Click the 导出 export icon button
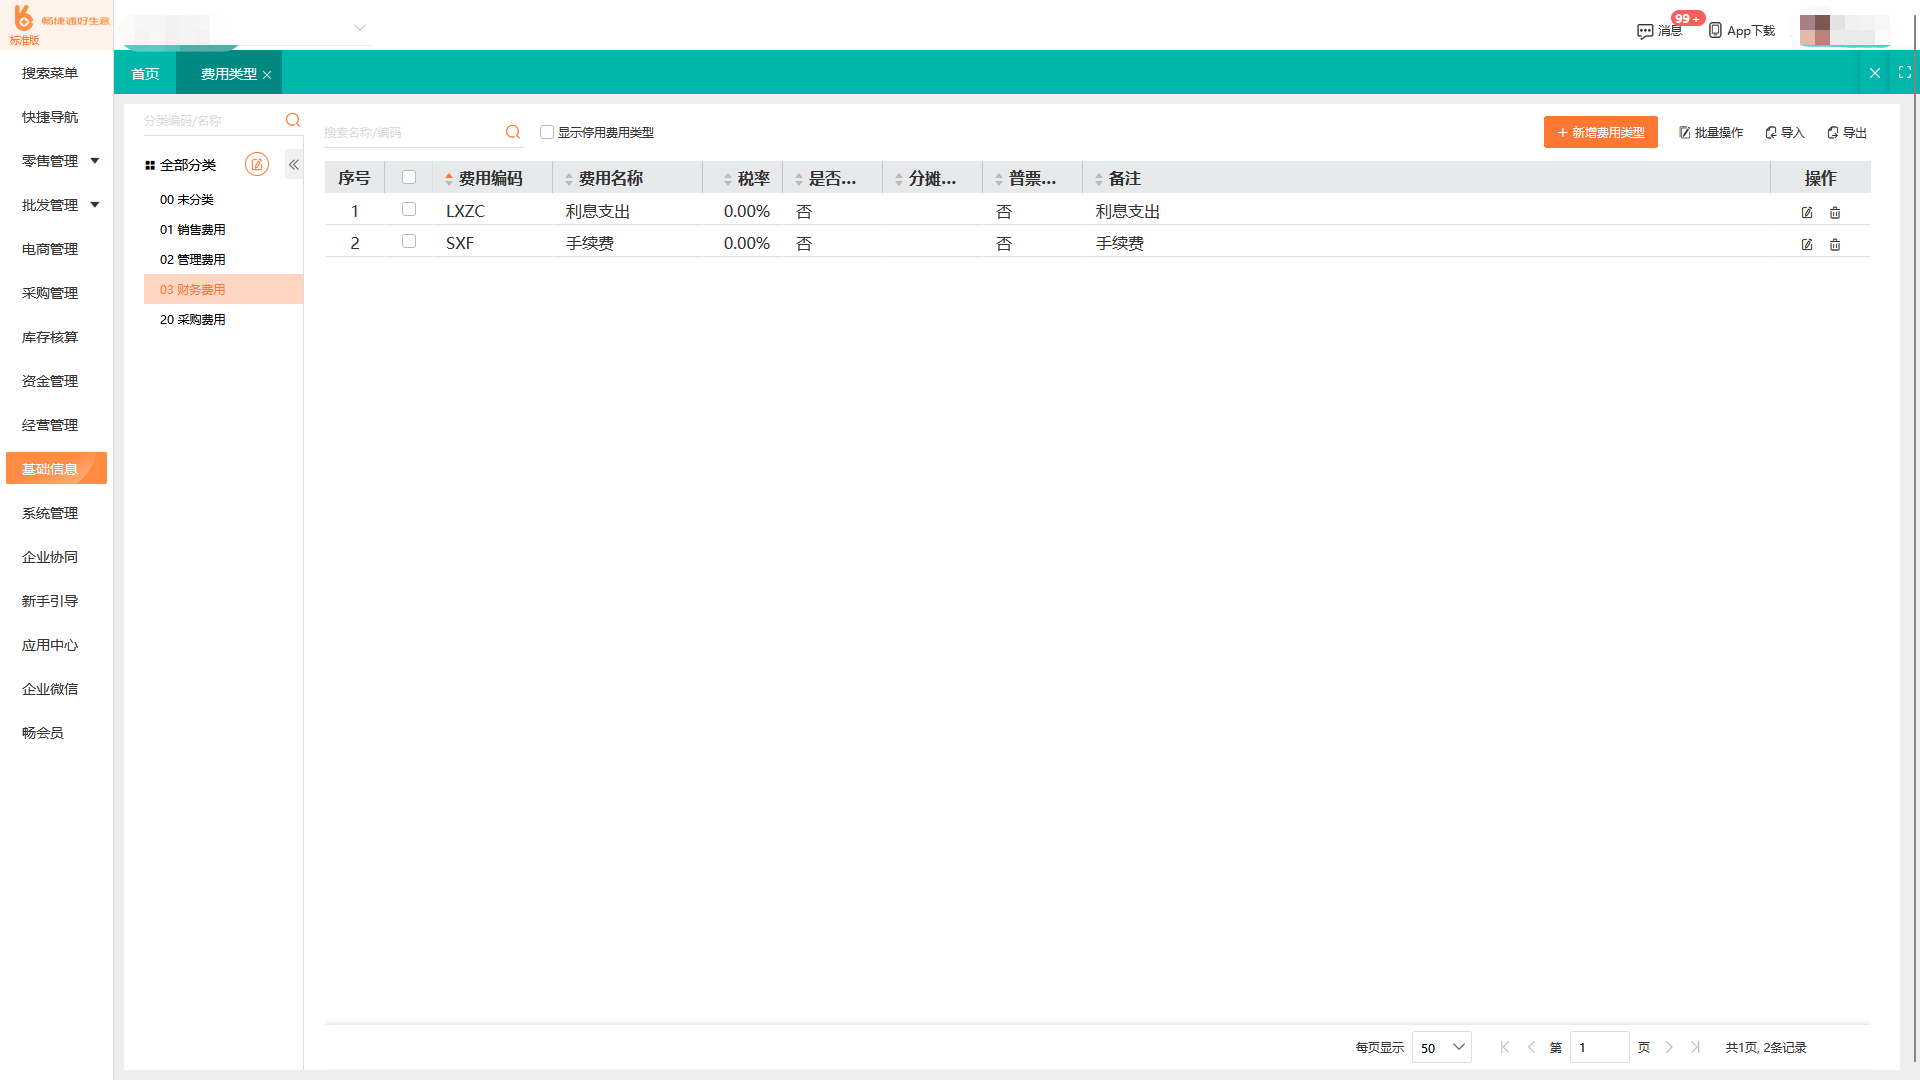This screenshot has width=1920, height=1080. pyautogui.click(x=1847, y=131)
